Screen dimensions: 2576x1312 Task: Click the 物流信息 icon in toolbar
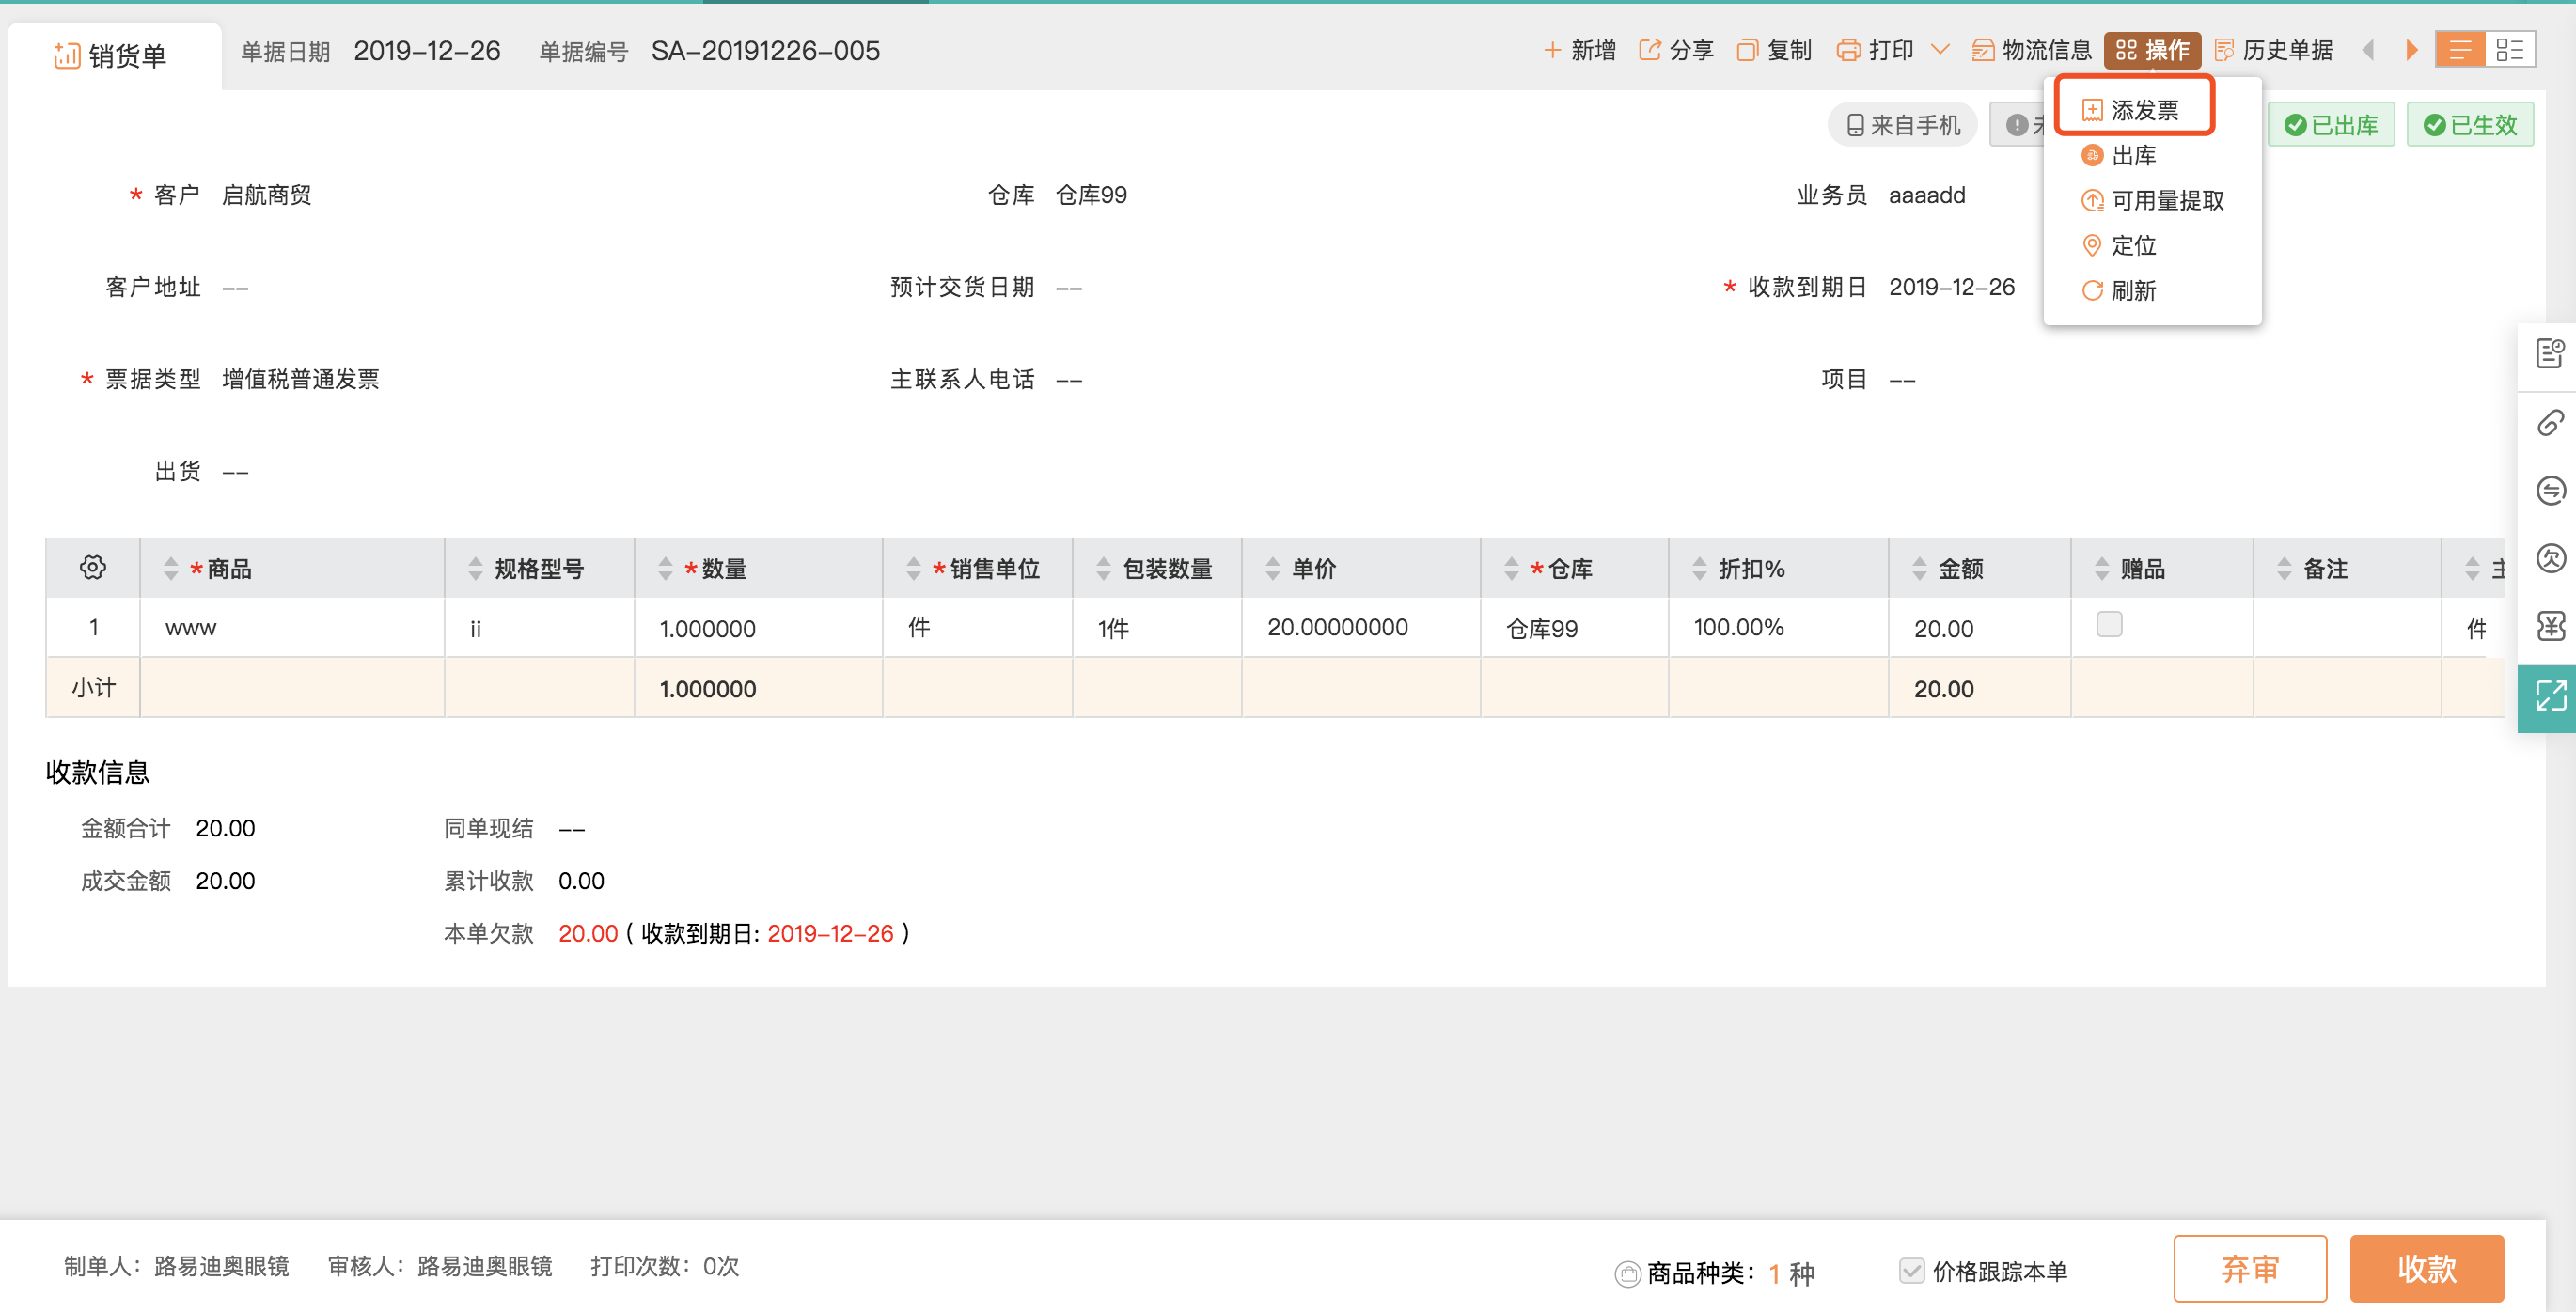click(1977, 50)
